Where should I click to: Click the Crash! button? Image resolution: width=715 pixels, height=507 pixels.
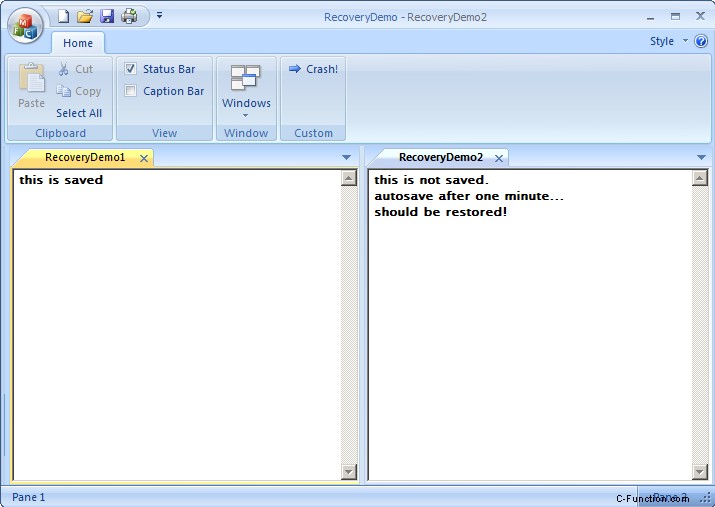pyautogui.click(x=313, y=69)
